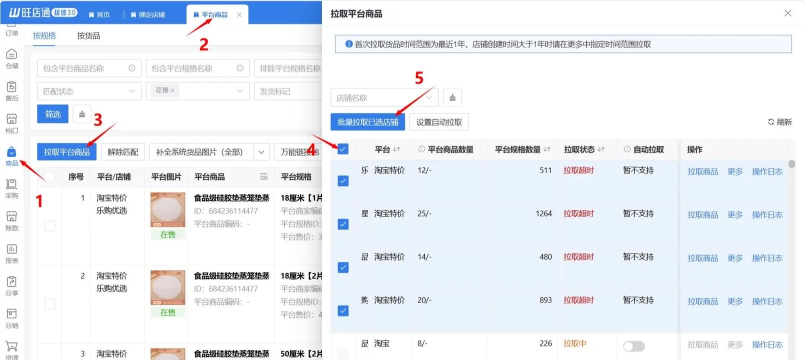Toggle the select-all checkbox in the dialog table
Image resolution: width=805 pixels, height=360 pixels.
click(x=343, y=149)
